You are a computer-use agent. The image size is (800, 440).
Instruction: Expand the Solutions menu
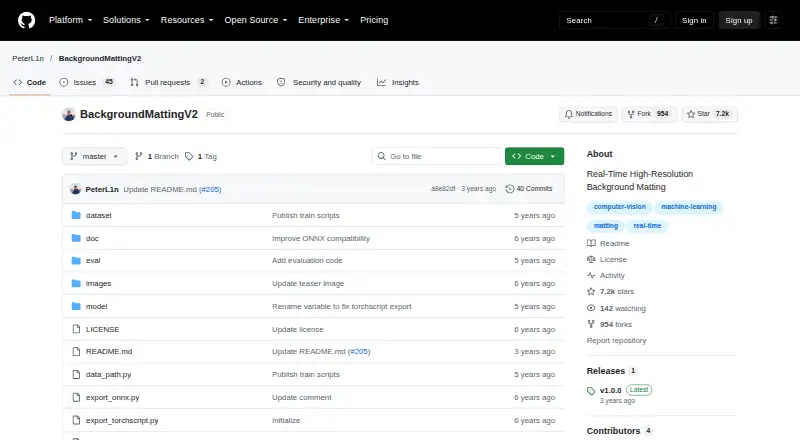tap(126, 20)
